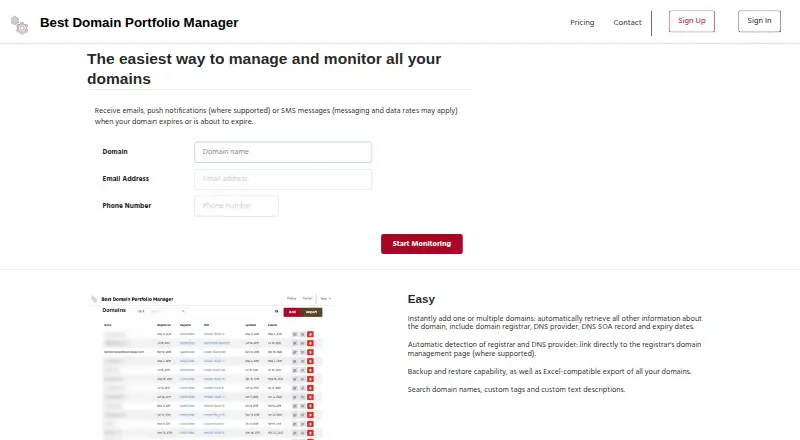Select the text about automatic registrar detection

click(x=554, y=349)
